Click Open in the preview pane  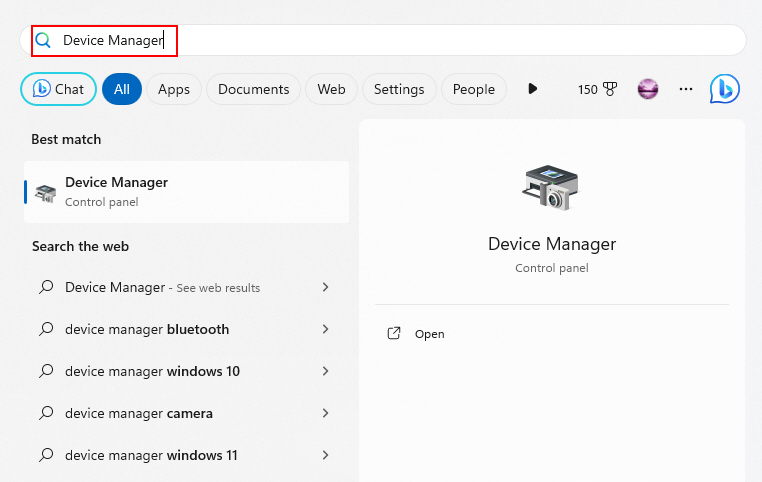point(430,334)
